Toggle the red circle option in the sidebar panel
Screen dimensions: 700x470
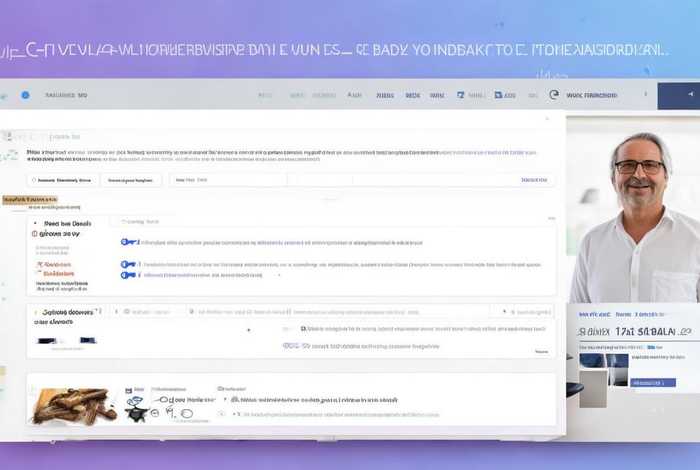[x=36, y=233]
